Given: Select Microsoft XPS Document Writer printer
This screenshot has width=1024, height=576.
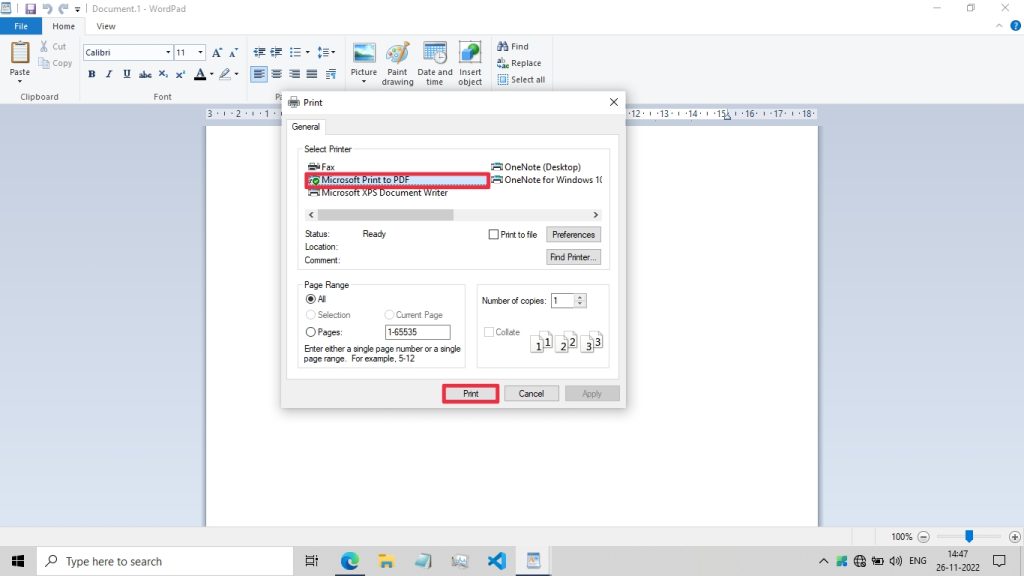Looking at the screenshot, I should click(x=378, y=193).
